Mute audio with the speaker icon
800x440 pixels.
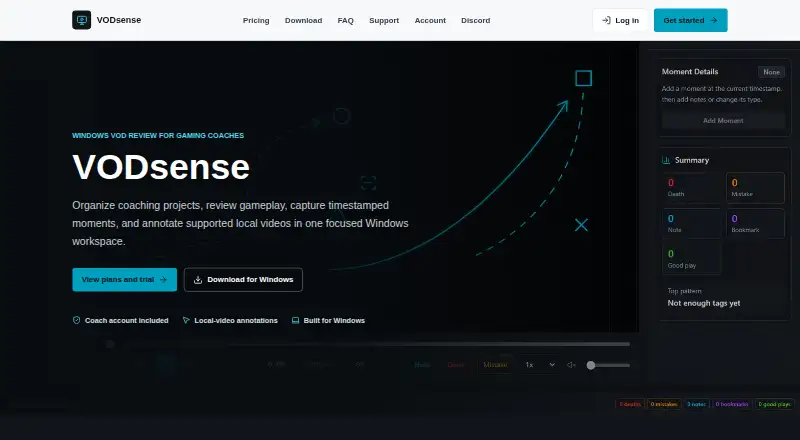[x=571, y=365]
